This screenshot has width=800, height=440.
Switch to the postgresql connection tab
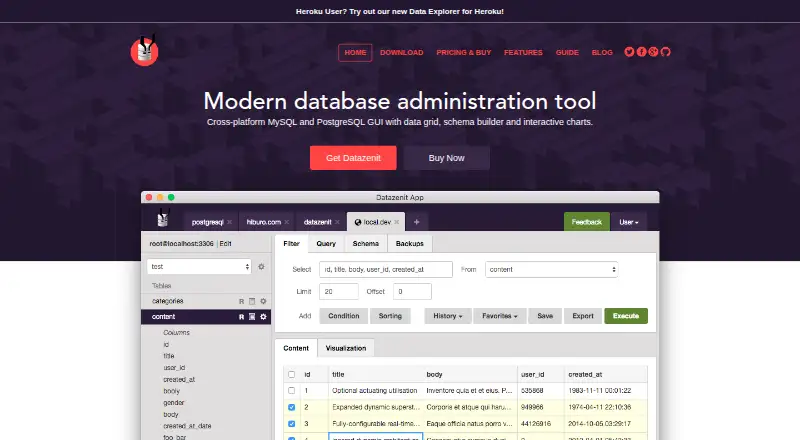[208, 222]
